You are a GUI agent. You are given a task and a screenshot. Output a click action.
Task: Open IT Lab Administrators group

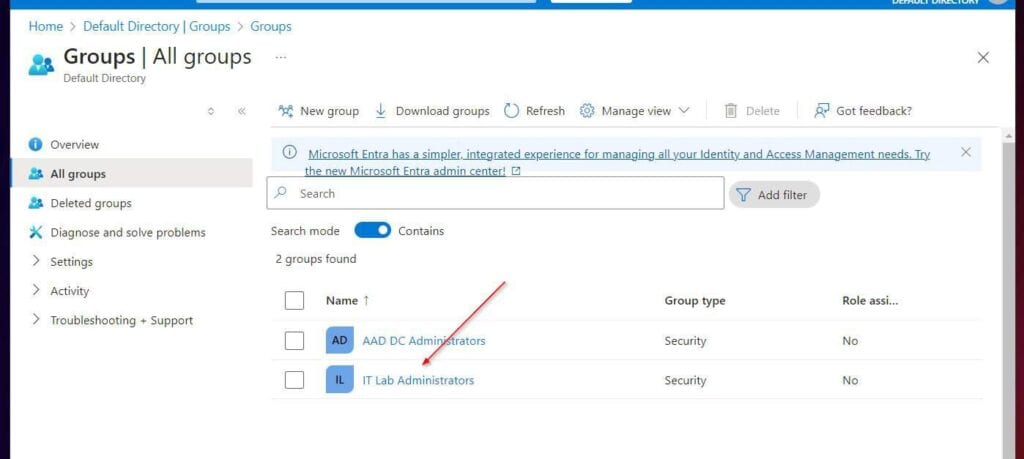click(x=418, y=380)
